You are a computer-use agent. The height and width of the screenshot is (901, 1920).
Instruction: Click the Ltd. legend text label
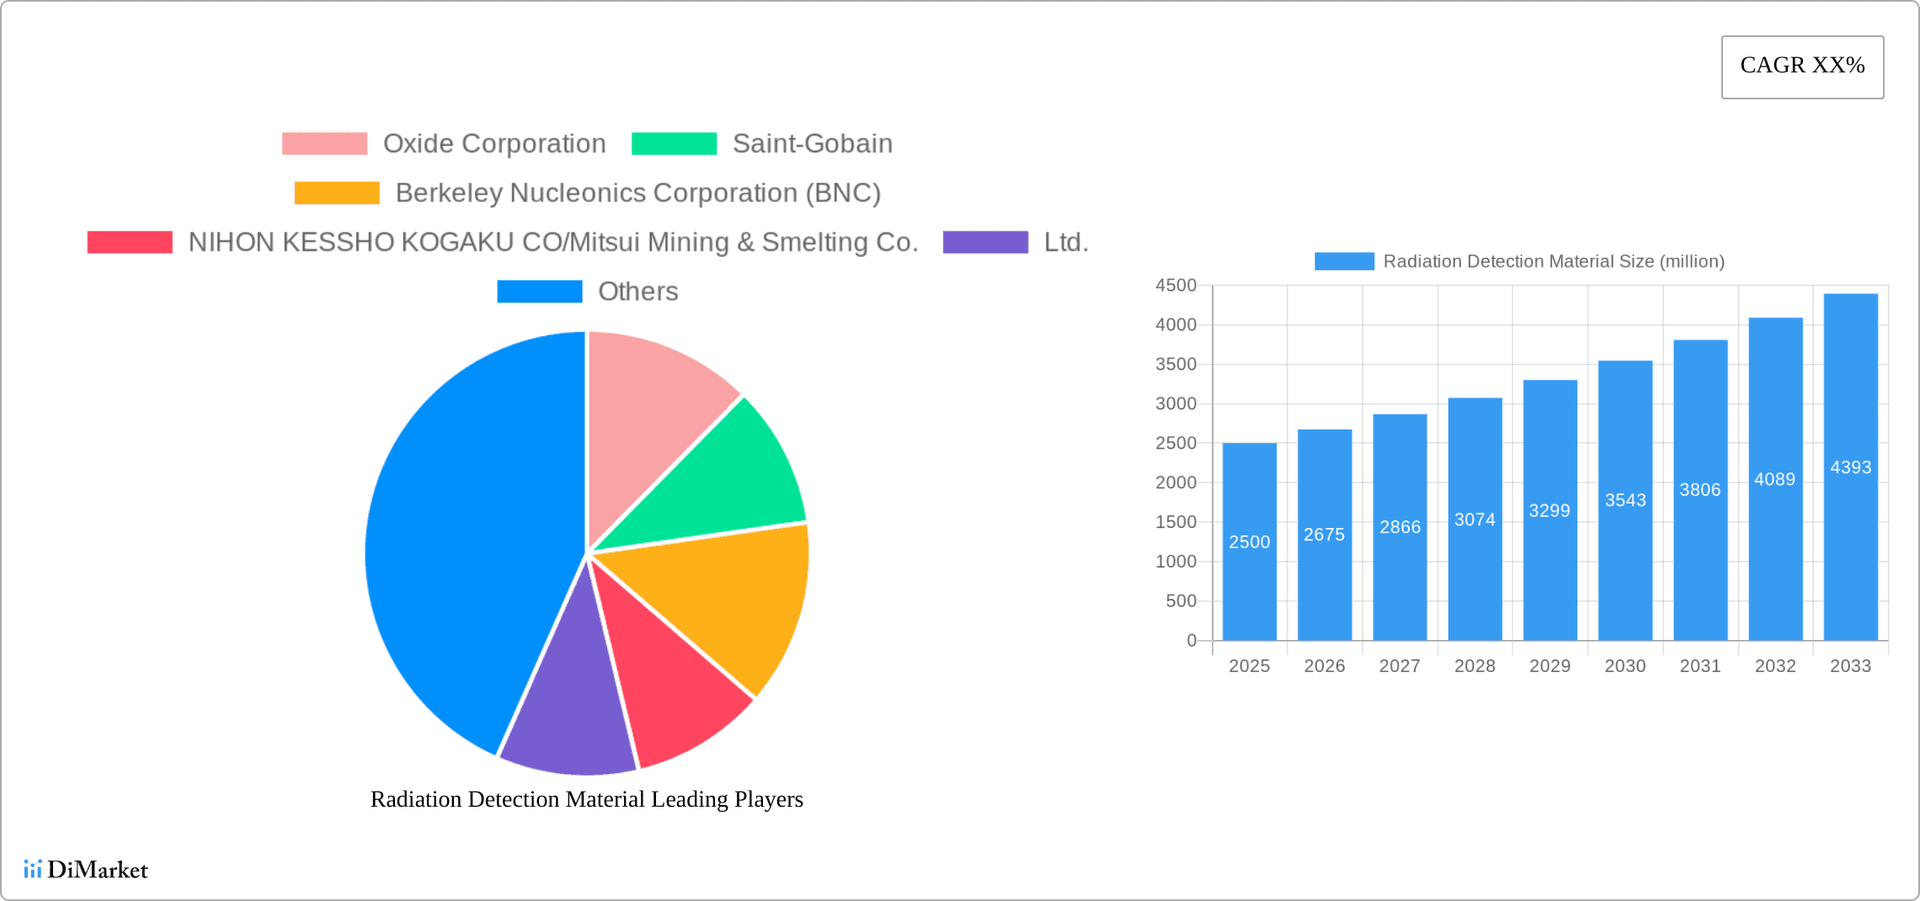coord(1066,241)
